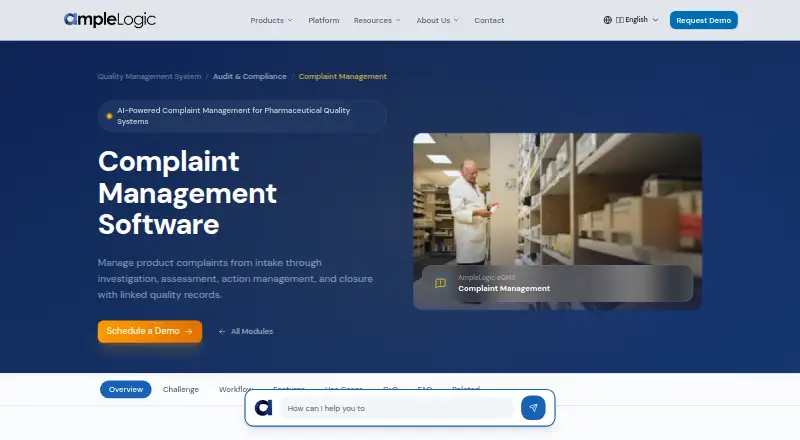Open the Platform menu item
800x440 pixels.
pyautogui.click(x=323, y=20)
